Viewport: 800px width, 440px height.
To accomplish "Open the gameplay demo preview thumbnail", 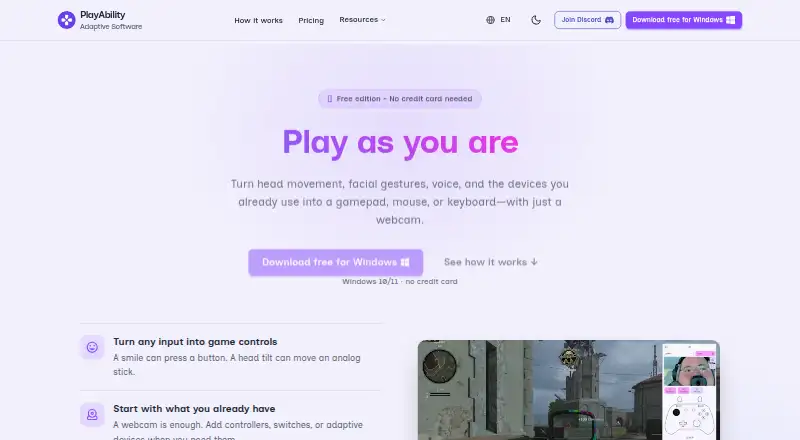I will (568, 390).
